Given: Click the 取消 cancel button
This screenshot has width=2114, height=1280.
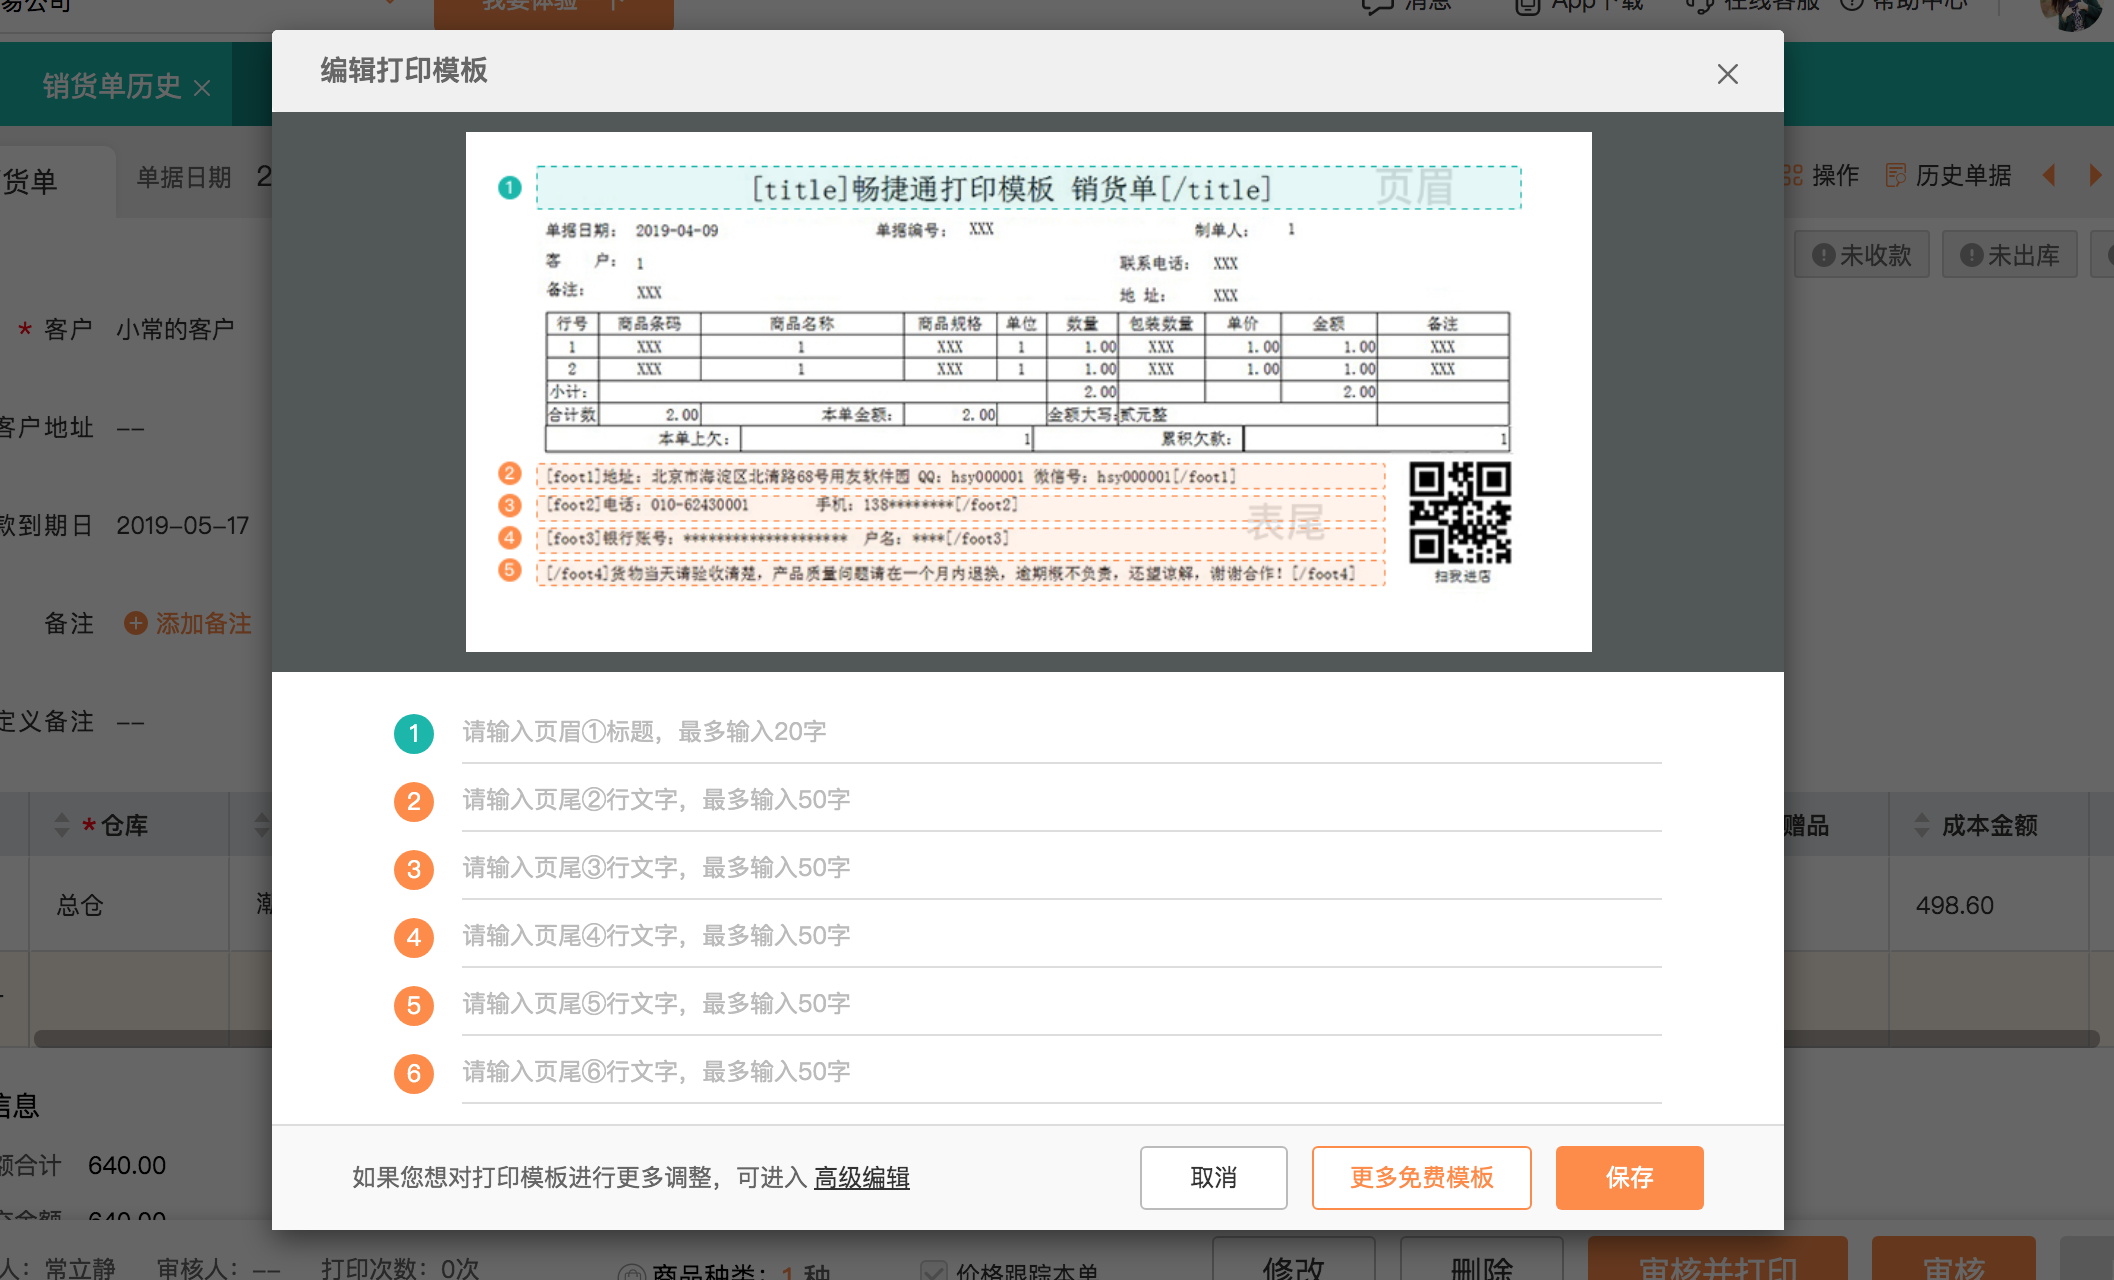Looking at the screenshot, I should pyautogui.click(x=1217, y=1177).
